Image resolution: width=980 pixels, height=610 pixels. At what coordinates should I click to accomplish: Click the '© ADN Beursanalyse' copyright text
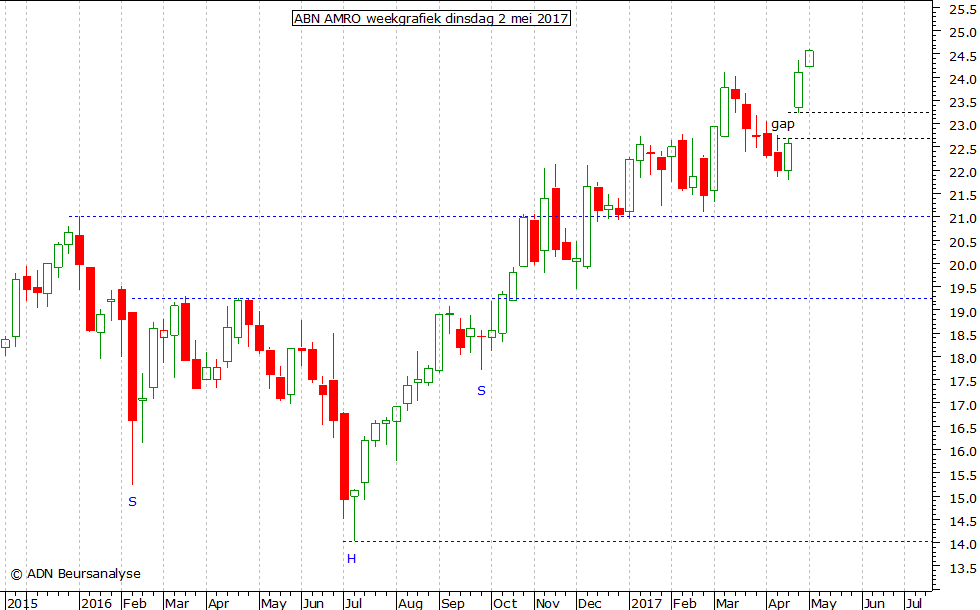(75, 574)
